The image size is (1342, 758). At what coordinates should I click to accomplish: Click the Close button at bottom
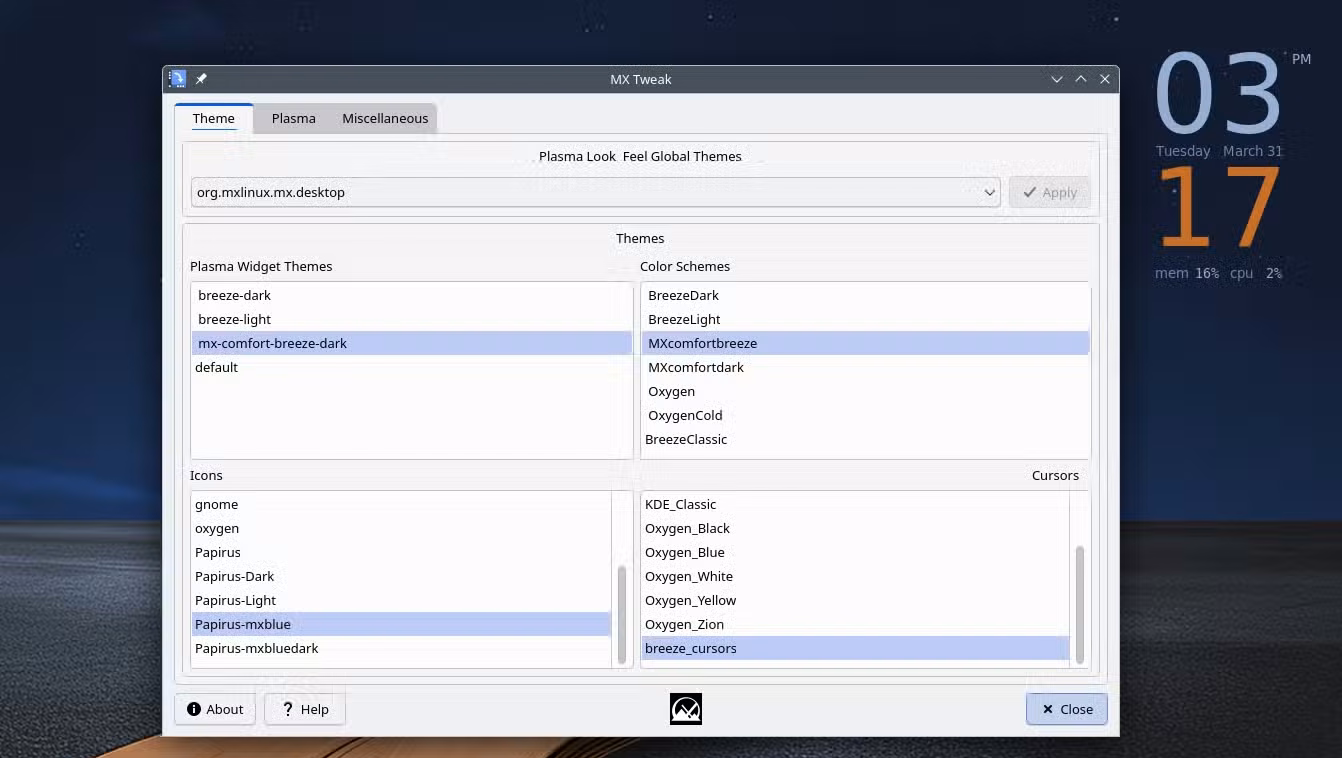pos(1066,709)
